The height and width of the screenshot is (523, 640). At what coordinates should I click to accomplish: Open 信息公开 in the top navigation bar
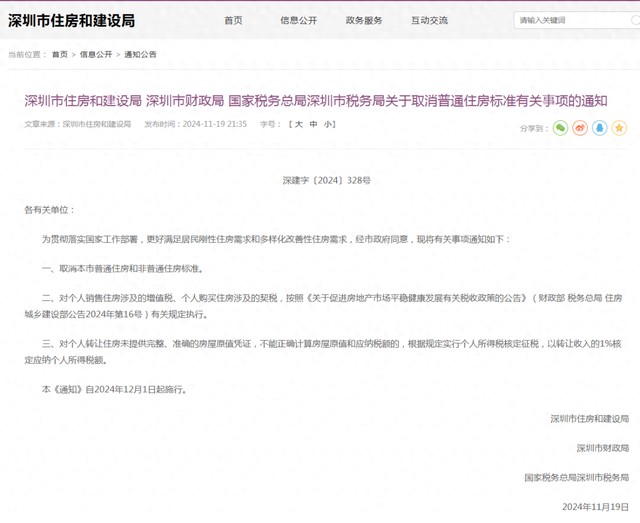tap(297, 20)
